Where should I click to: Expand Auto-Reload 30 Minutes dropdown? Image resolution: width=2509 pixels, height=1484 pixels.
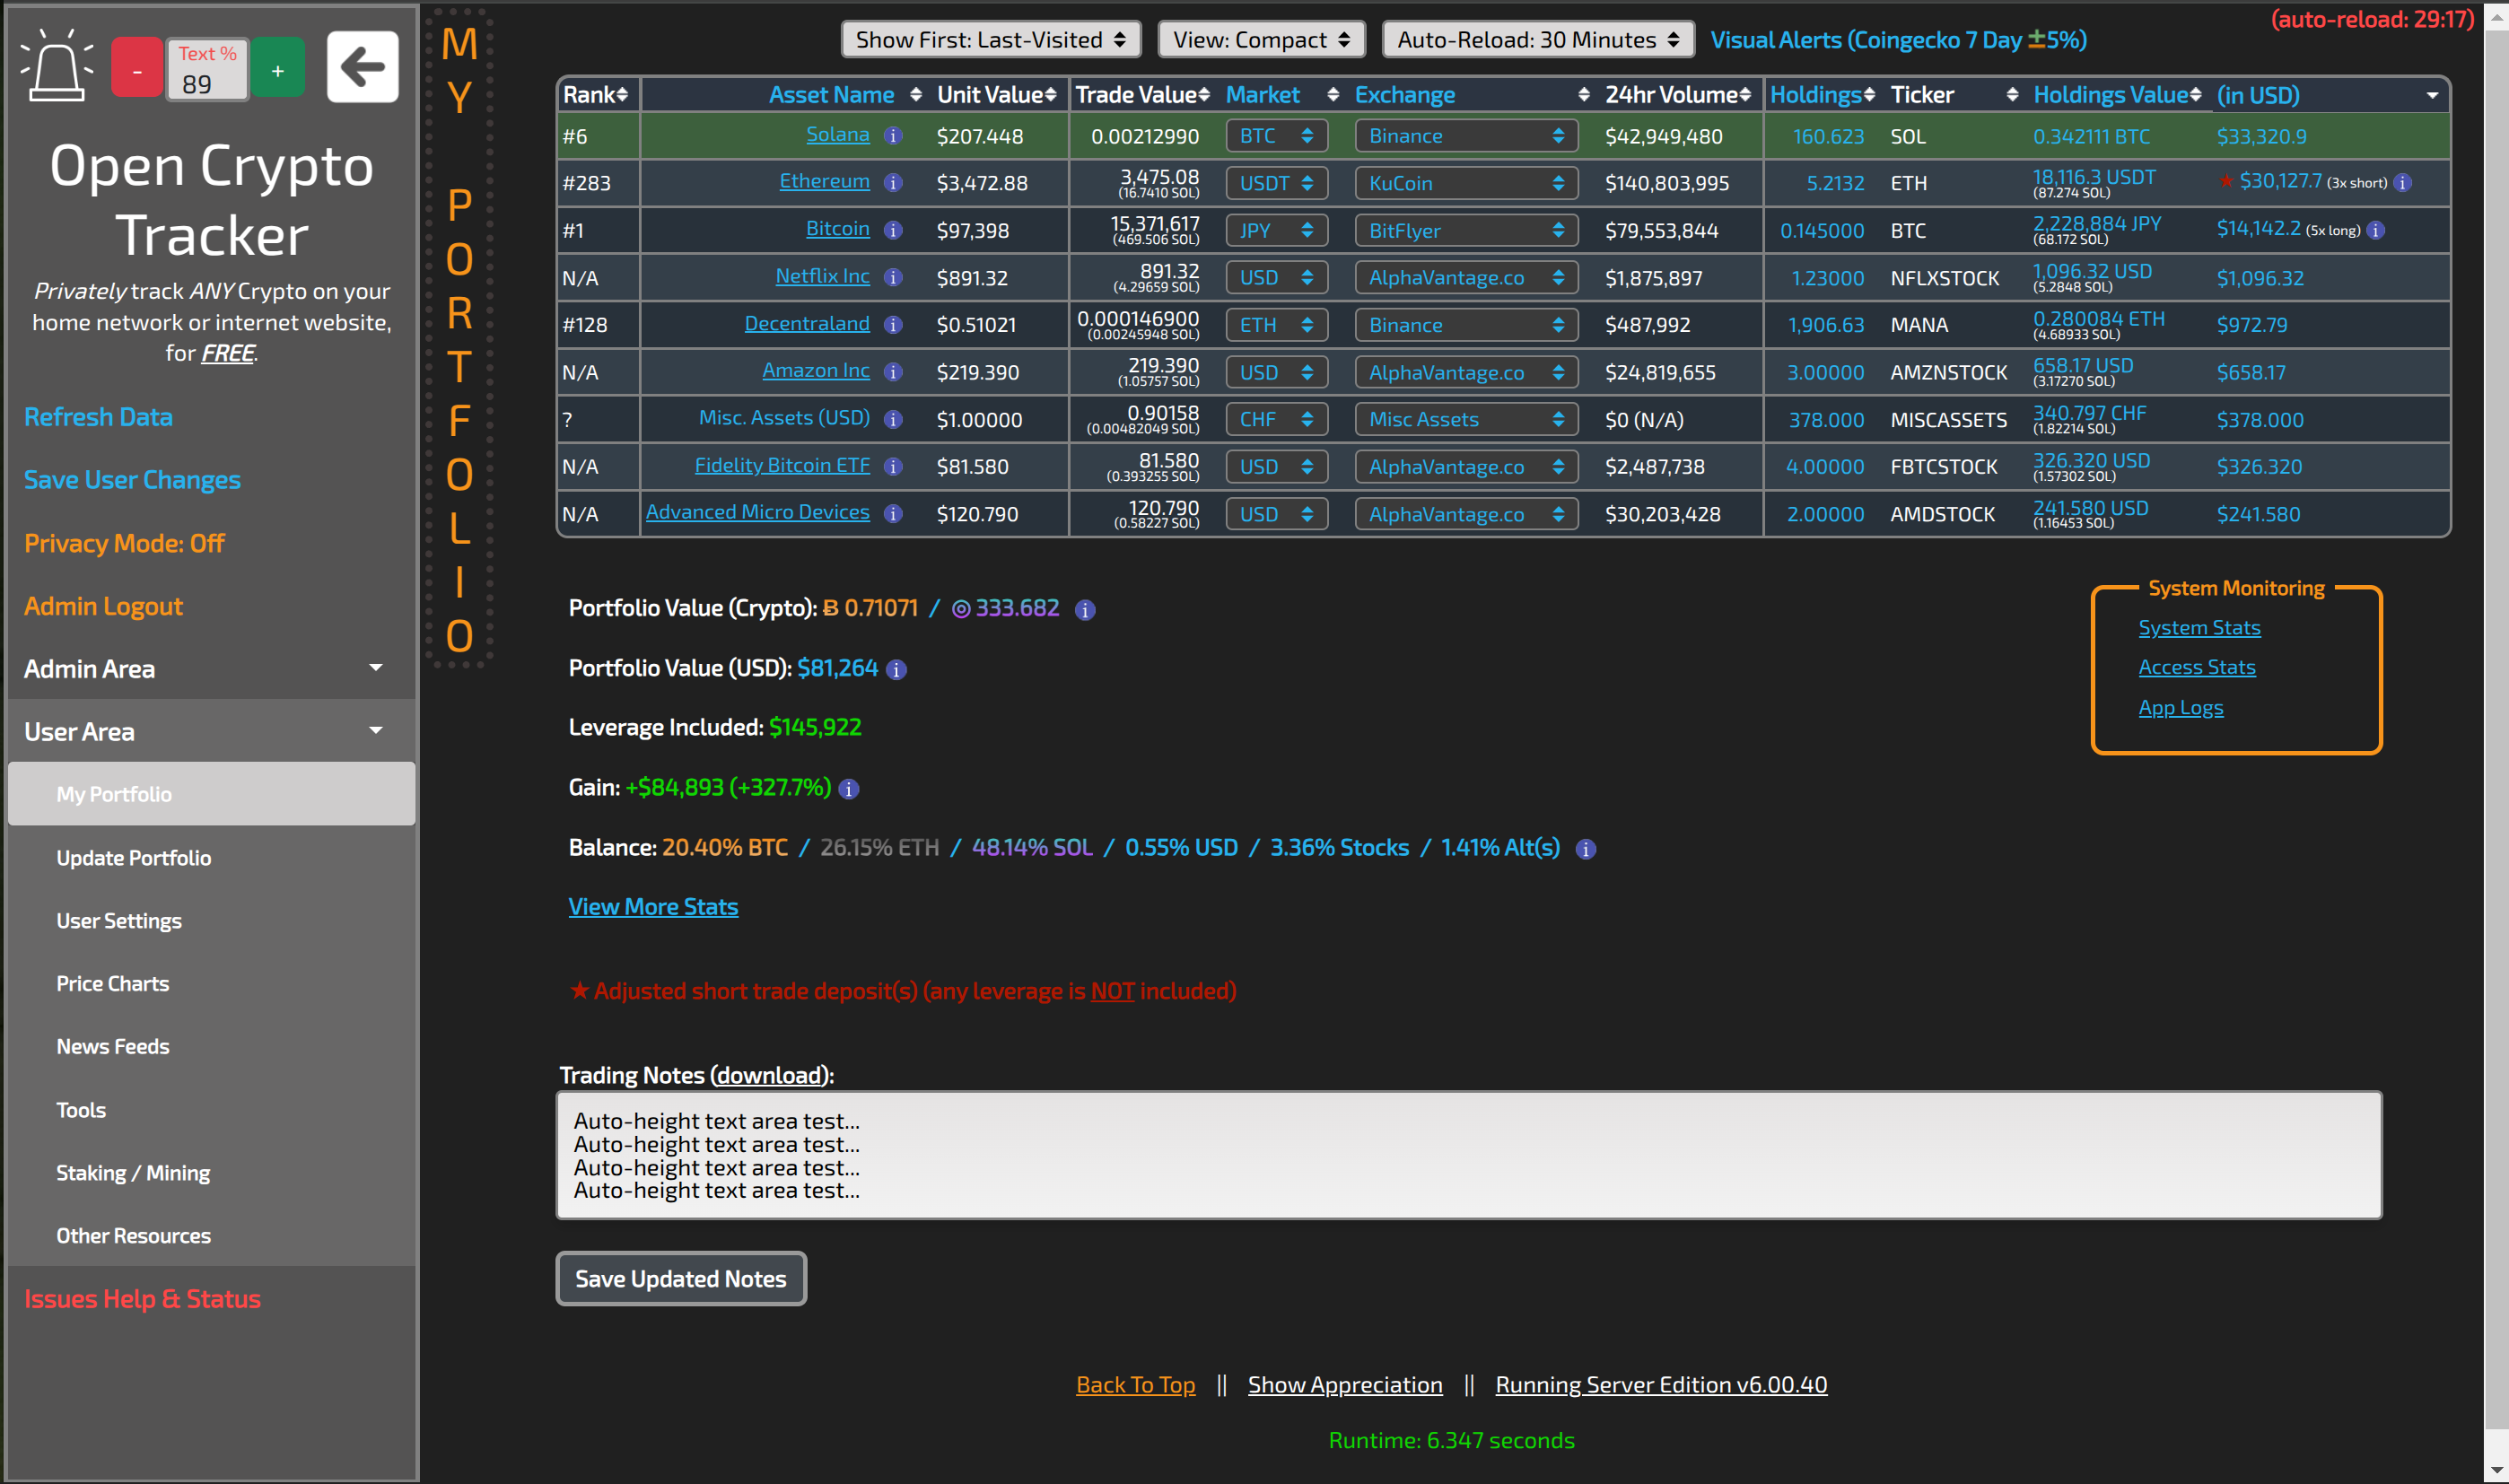(x=1535, y=39)
